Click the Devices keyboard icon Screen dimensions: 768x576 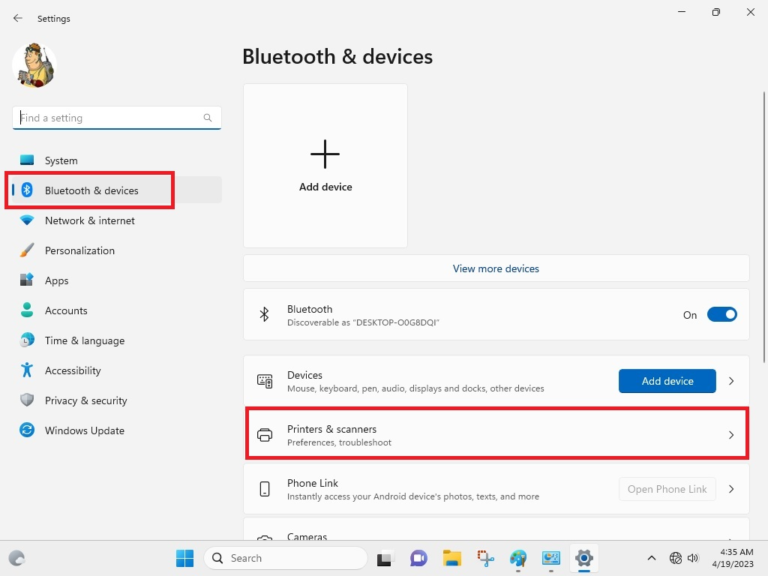(x=265, y=381)
